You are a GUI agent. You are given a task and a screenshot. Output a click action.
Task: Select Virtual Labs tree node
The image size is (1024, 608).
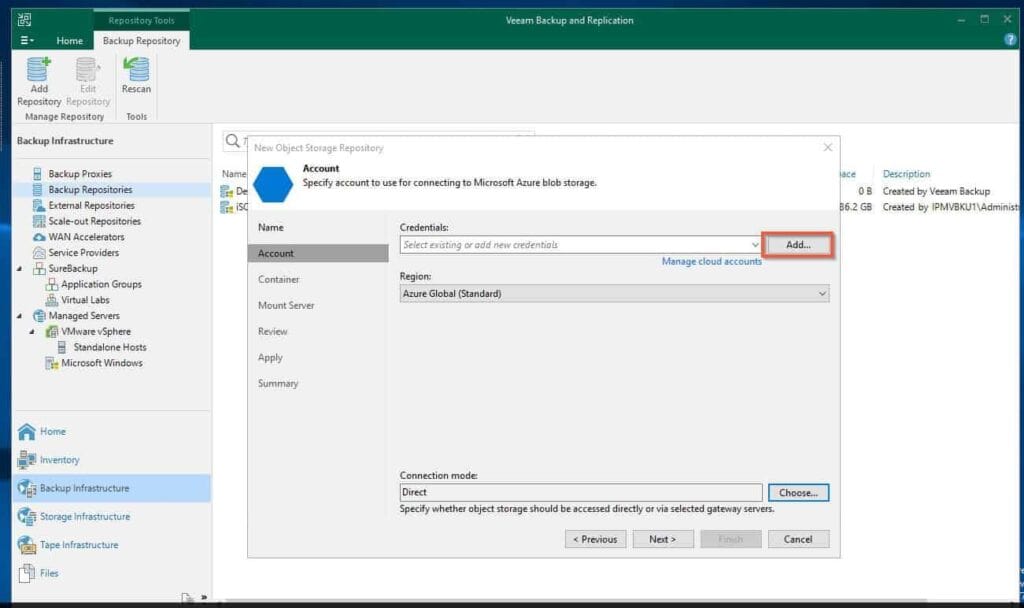pyautogui.click(x=85, y=300)
